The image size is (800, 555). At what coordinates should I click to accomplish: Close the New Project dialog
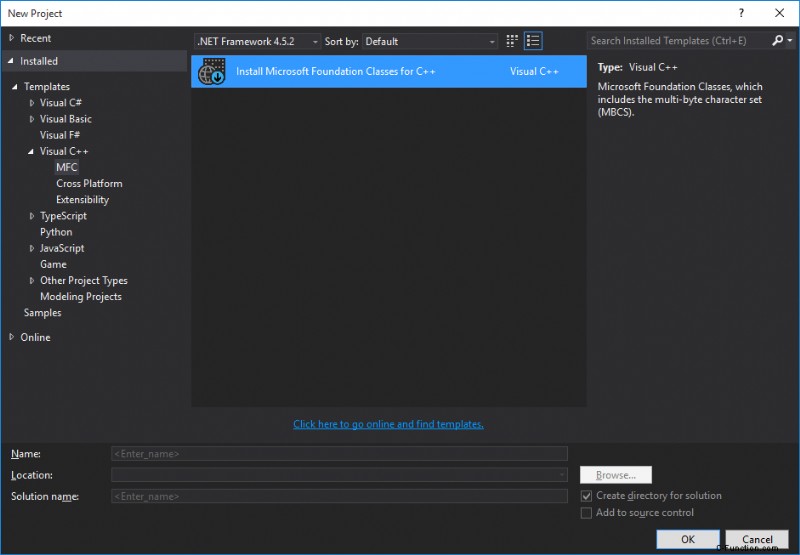[780, 13]
